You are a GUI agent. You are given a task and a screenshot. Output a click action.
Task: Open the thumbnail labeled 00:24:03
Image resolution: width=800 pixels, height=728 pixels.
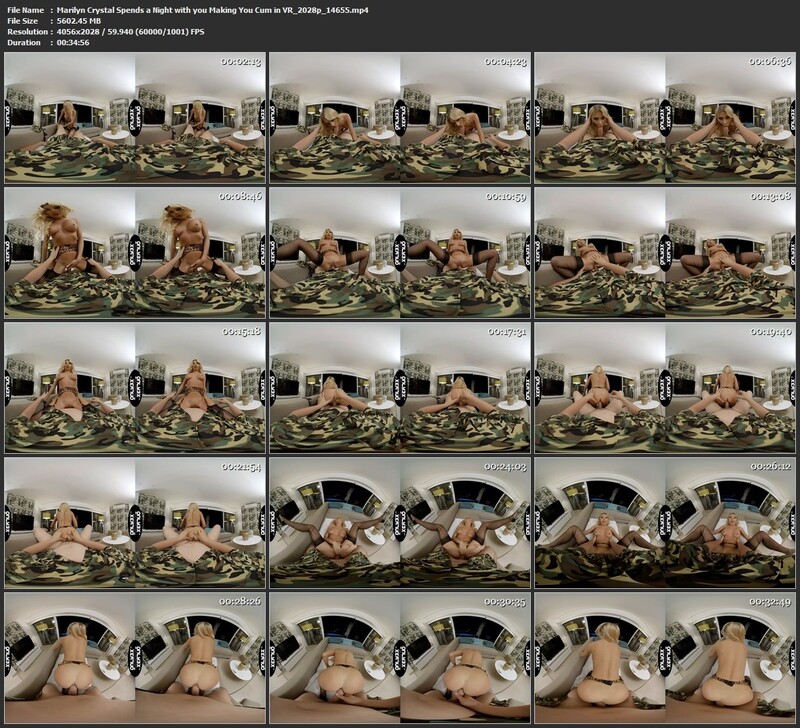click(x=400, y=522)
